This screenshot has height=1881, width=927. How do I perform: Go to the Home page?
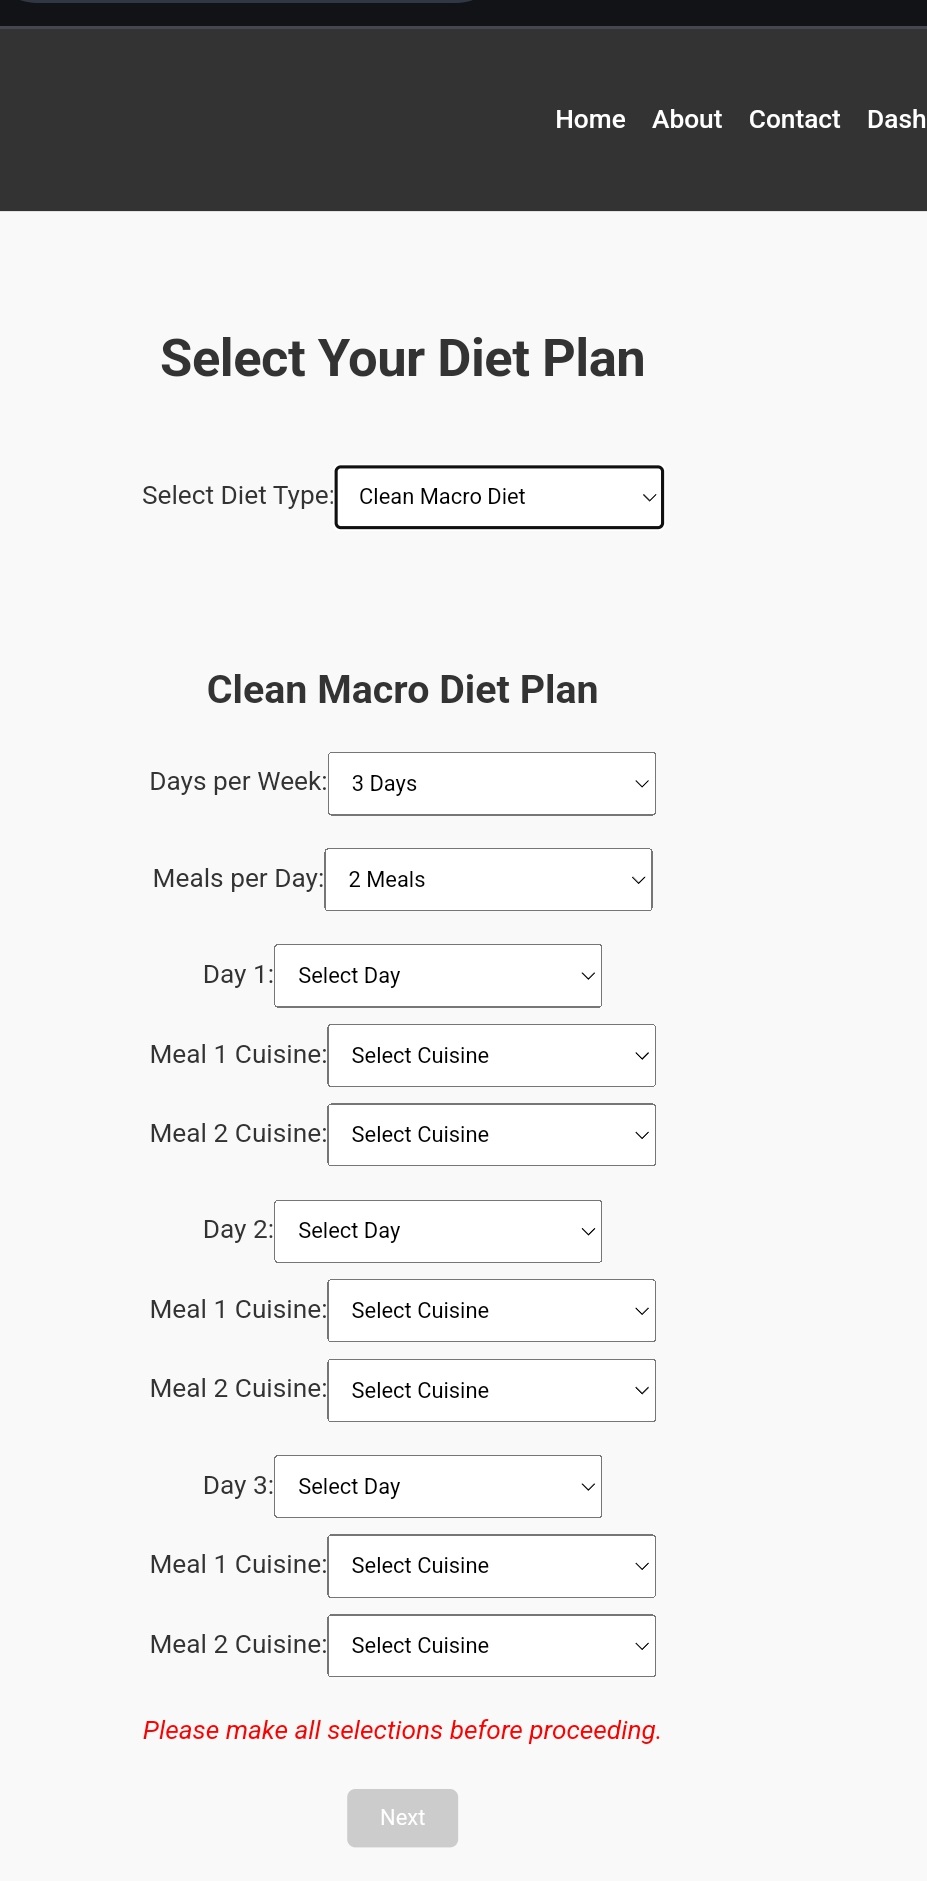click(x=590, y=120)
